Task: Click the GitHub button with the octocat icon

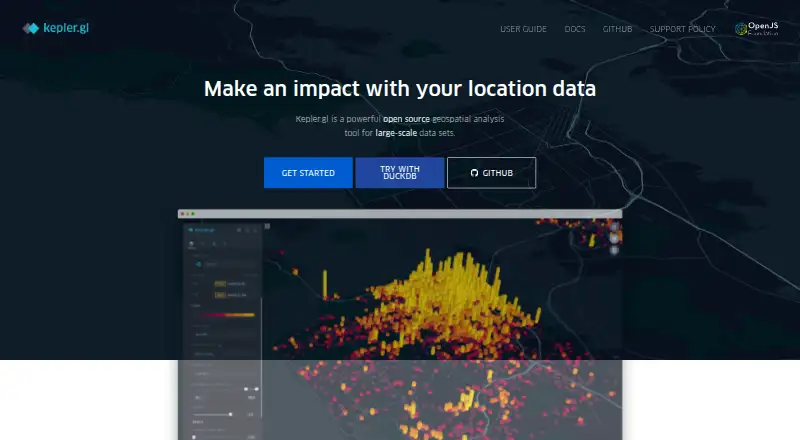Action: click(491, 173)
